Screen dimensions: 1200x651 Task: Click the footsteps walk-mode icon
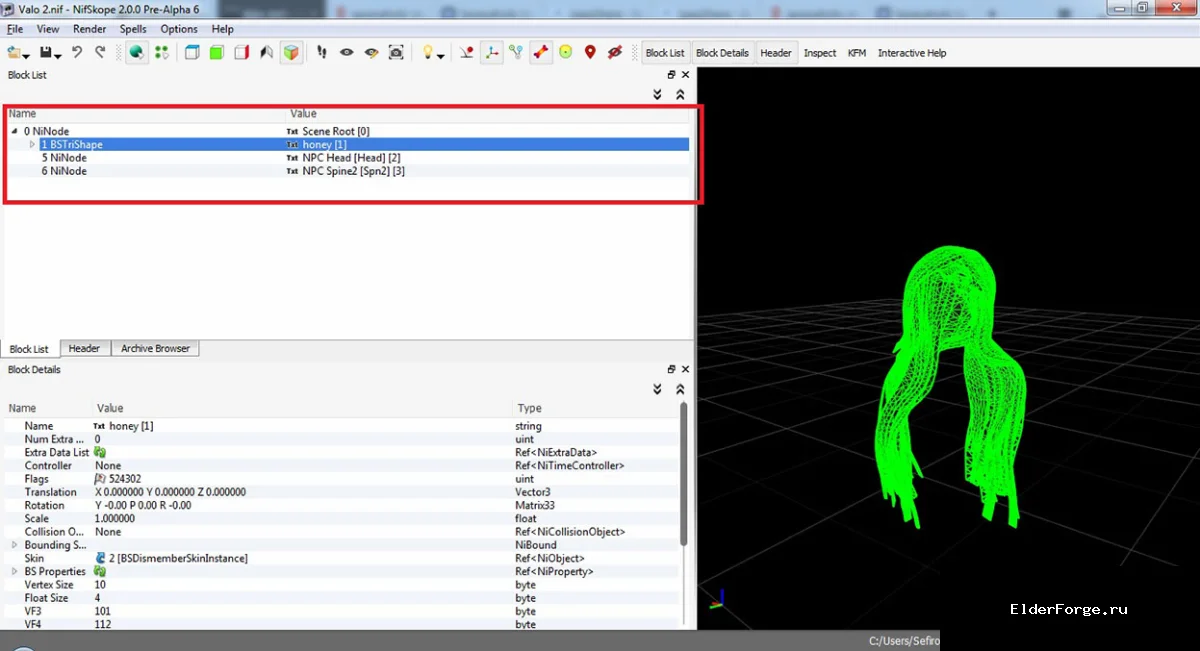[321, 53]
